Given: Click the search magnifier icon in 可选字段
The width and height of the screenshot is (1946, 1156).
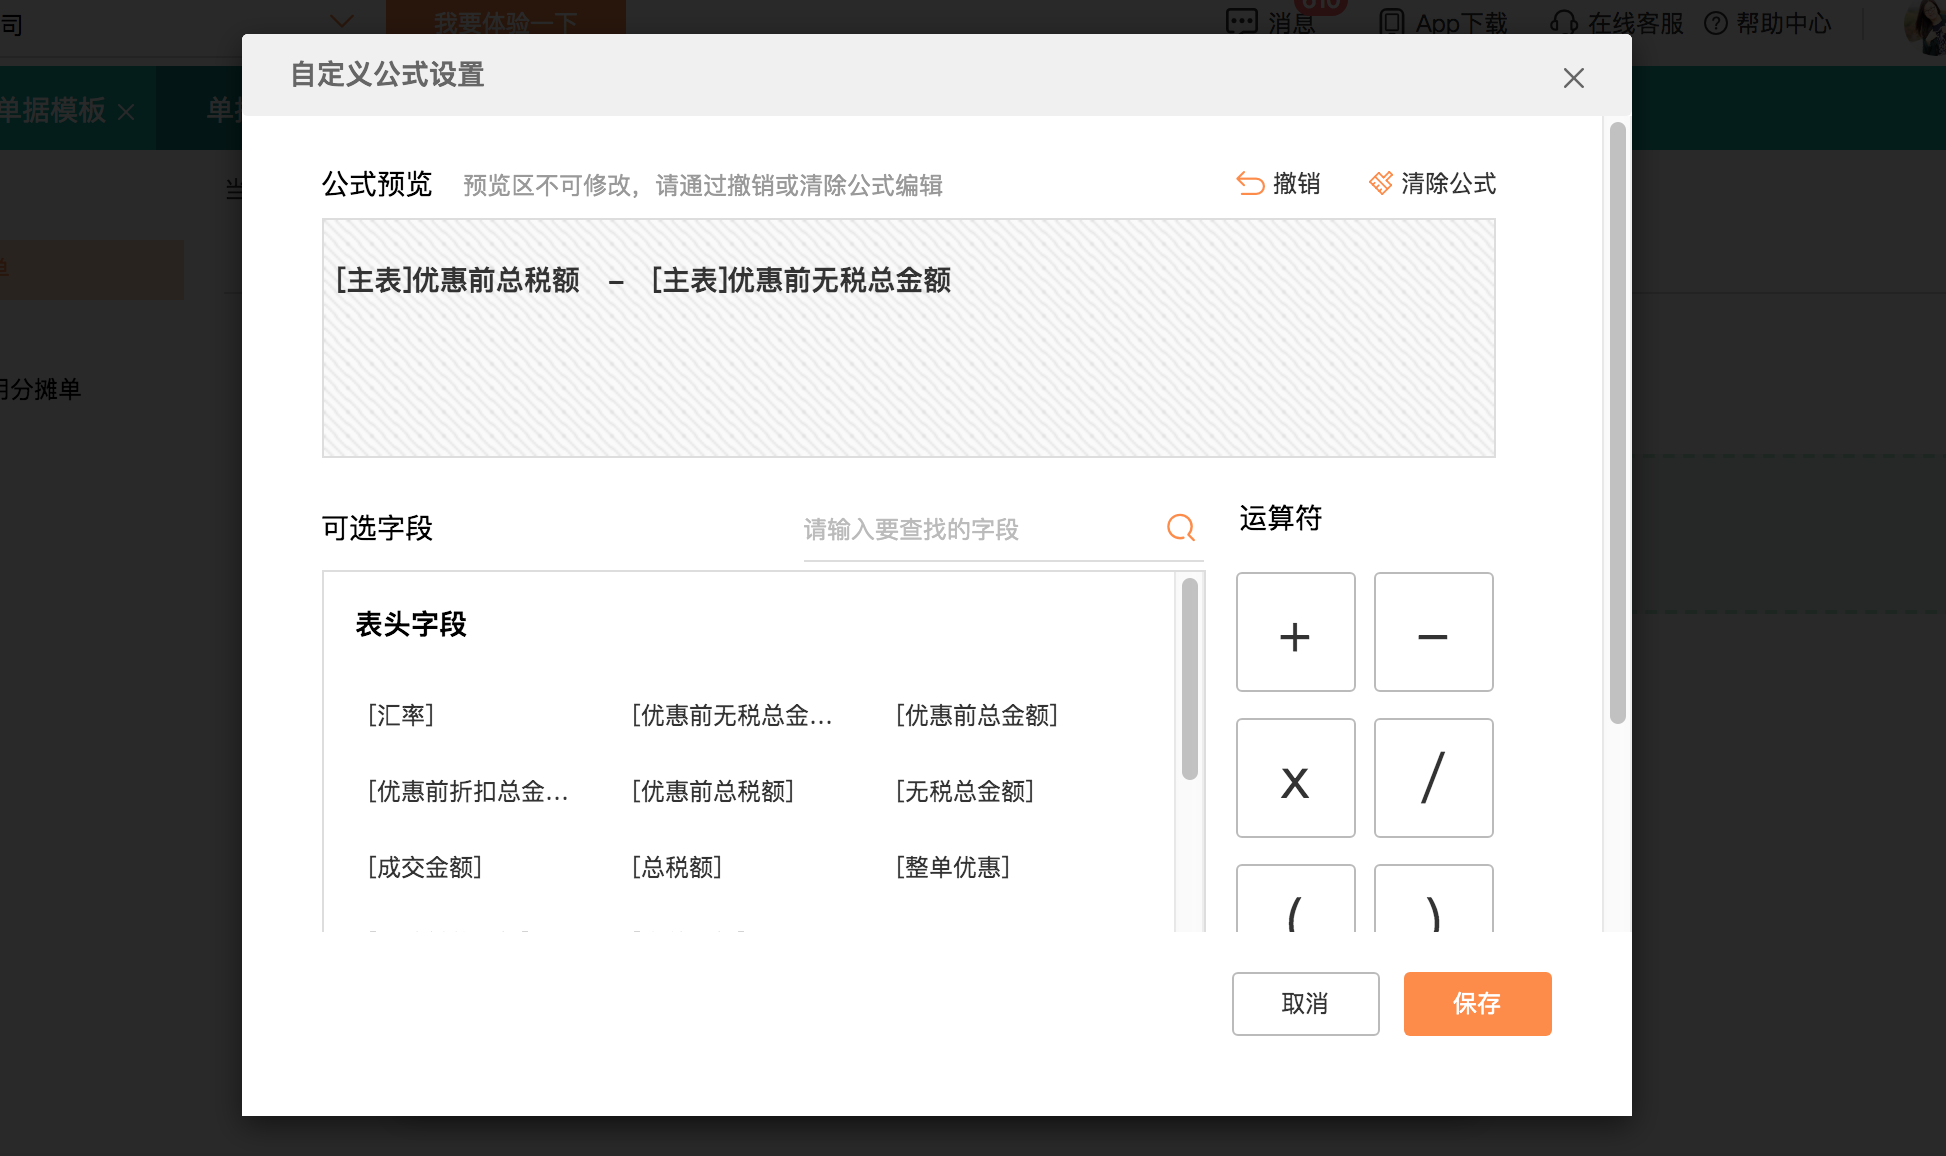Looking at the screenshot, I should [1179, 528].
